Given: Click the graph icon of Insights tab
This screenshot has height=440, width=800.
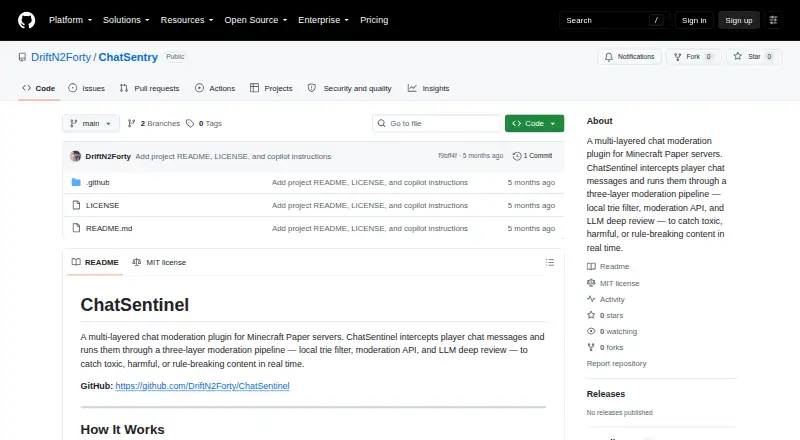Looking at the screenshot, I should pos(412,88).
